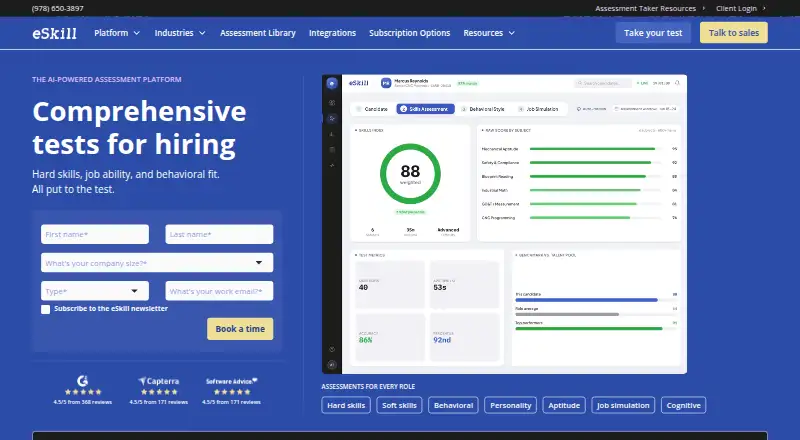Click the Soft skills tag

(399, 405)
